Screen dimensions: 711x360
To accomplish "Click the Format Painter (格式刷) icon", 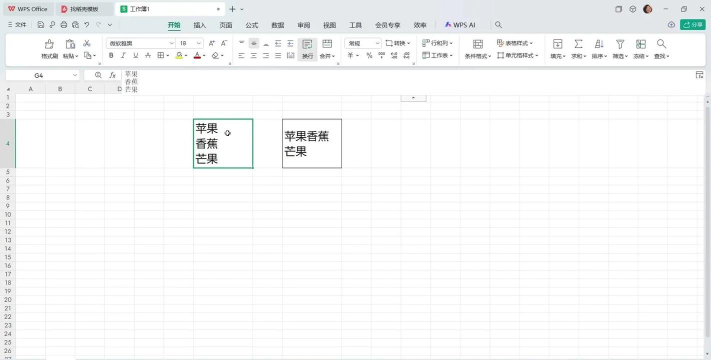I will coord(49,44).
